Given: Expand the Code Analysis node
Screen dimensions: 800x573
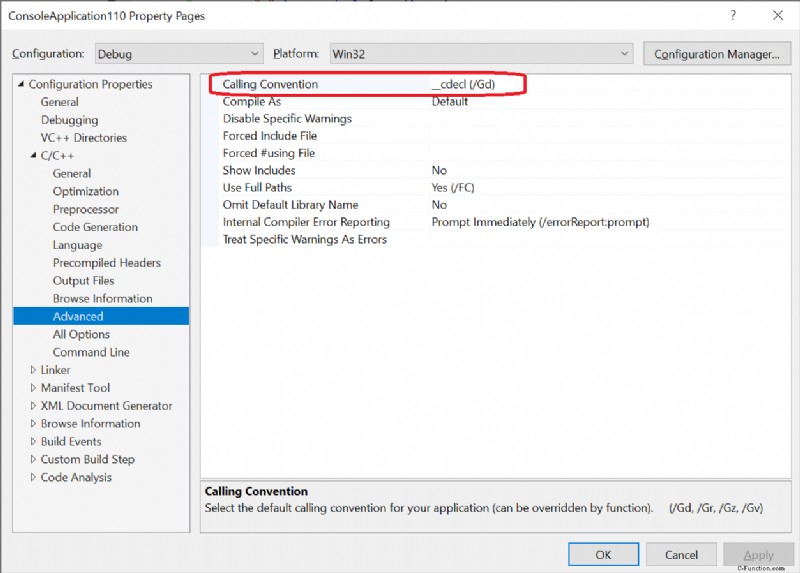Looking at the screenshot, I should [x=33, y=478].
